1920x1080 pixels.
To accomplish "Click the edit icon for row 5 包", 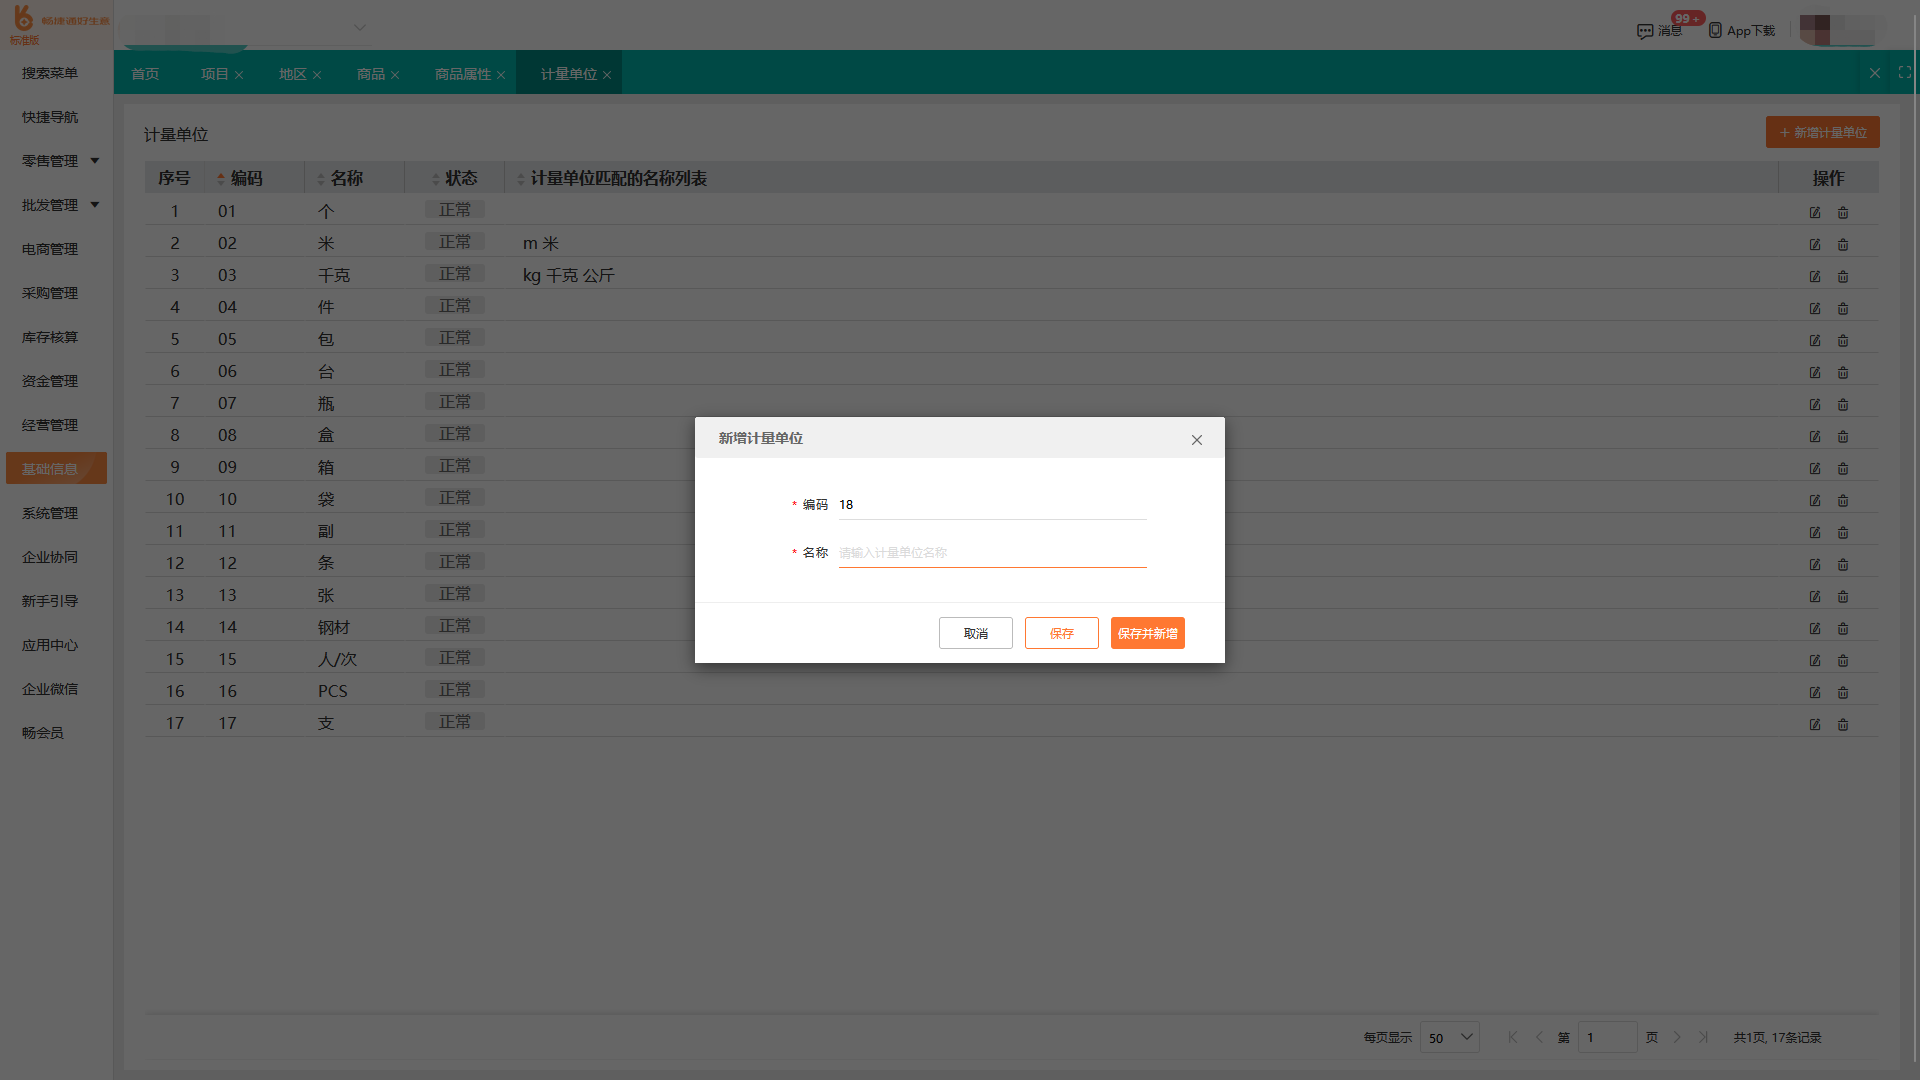I will (x=1815, y=339).
